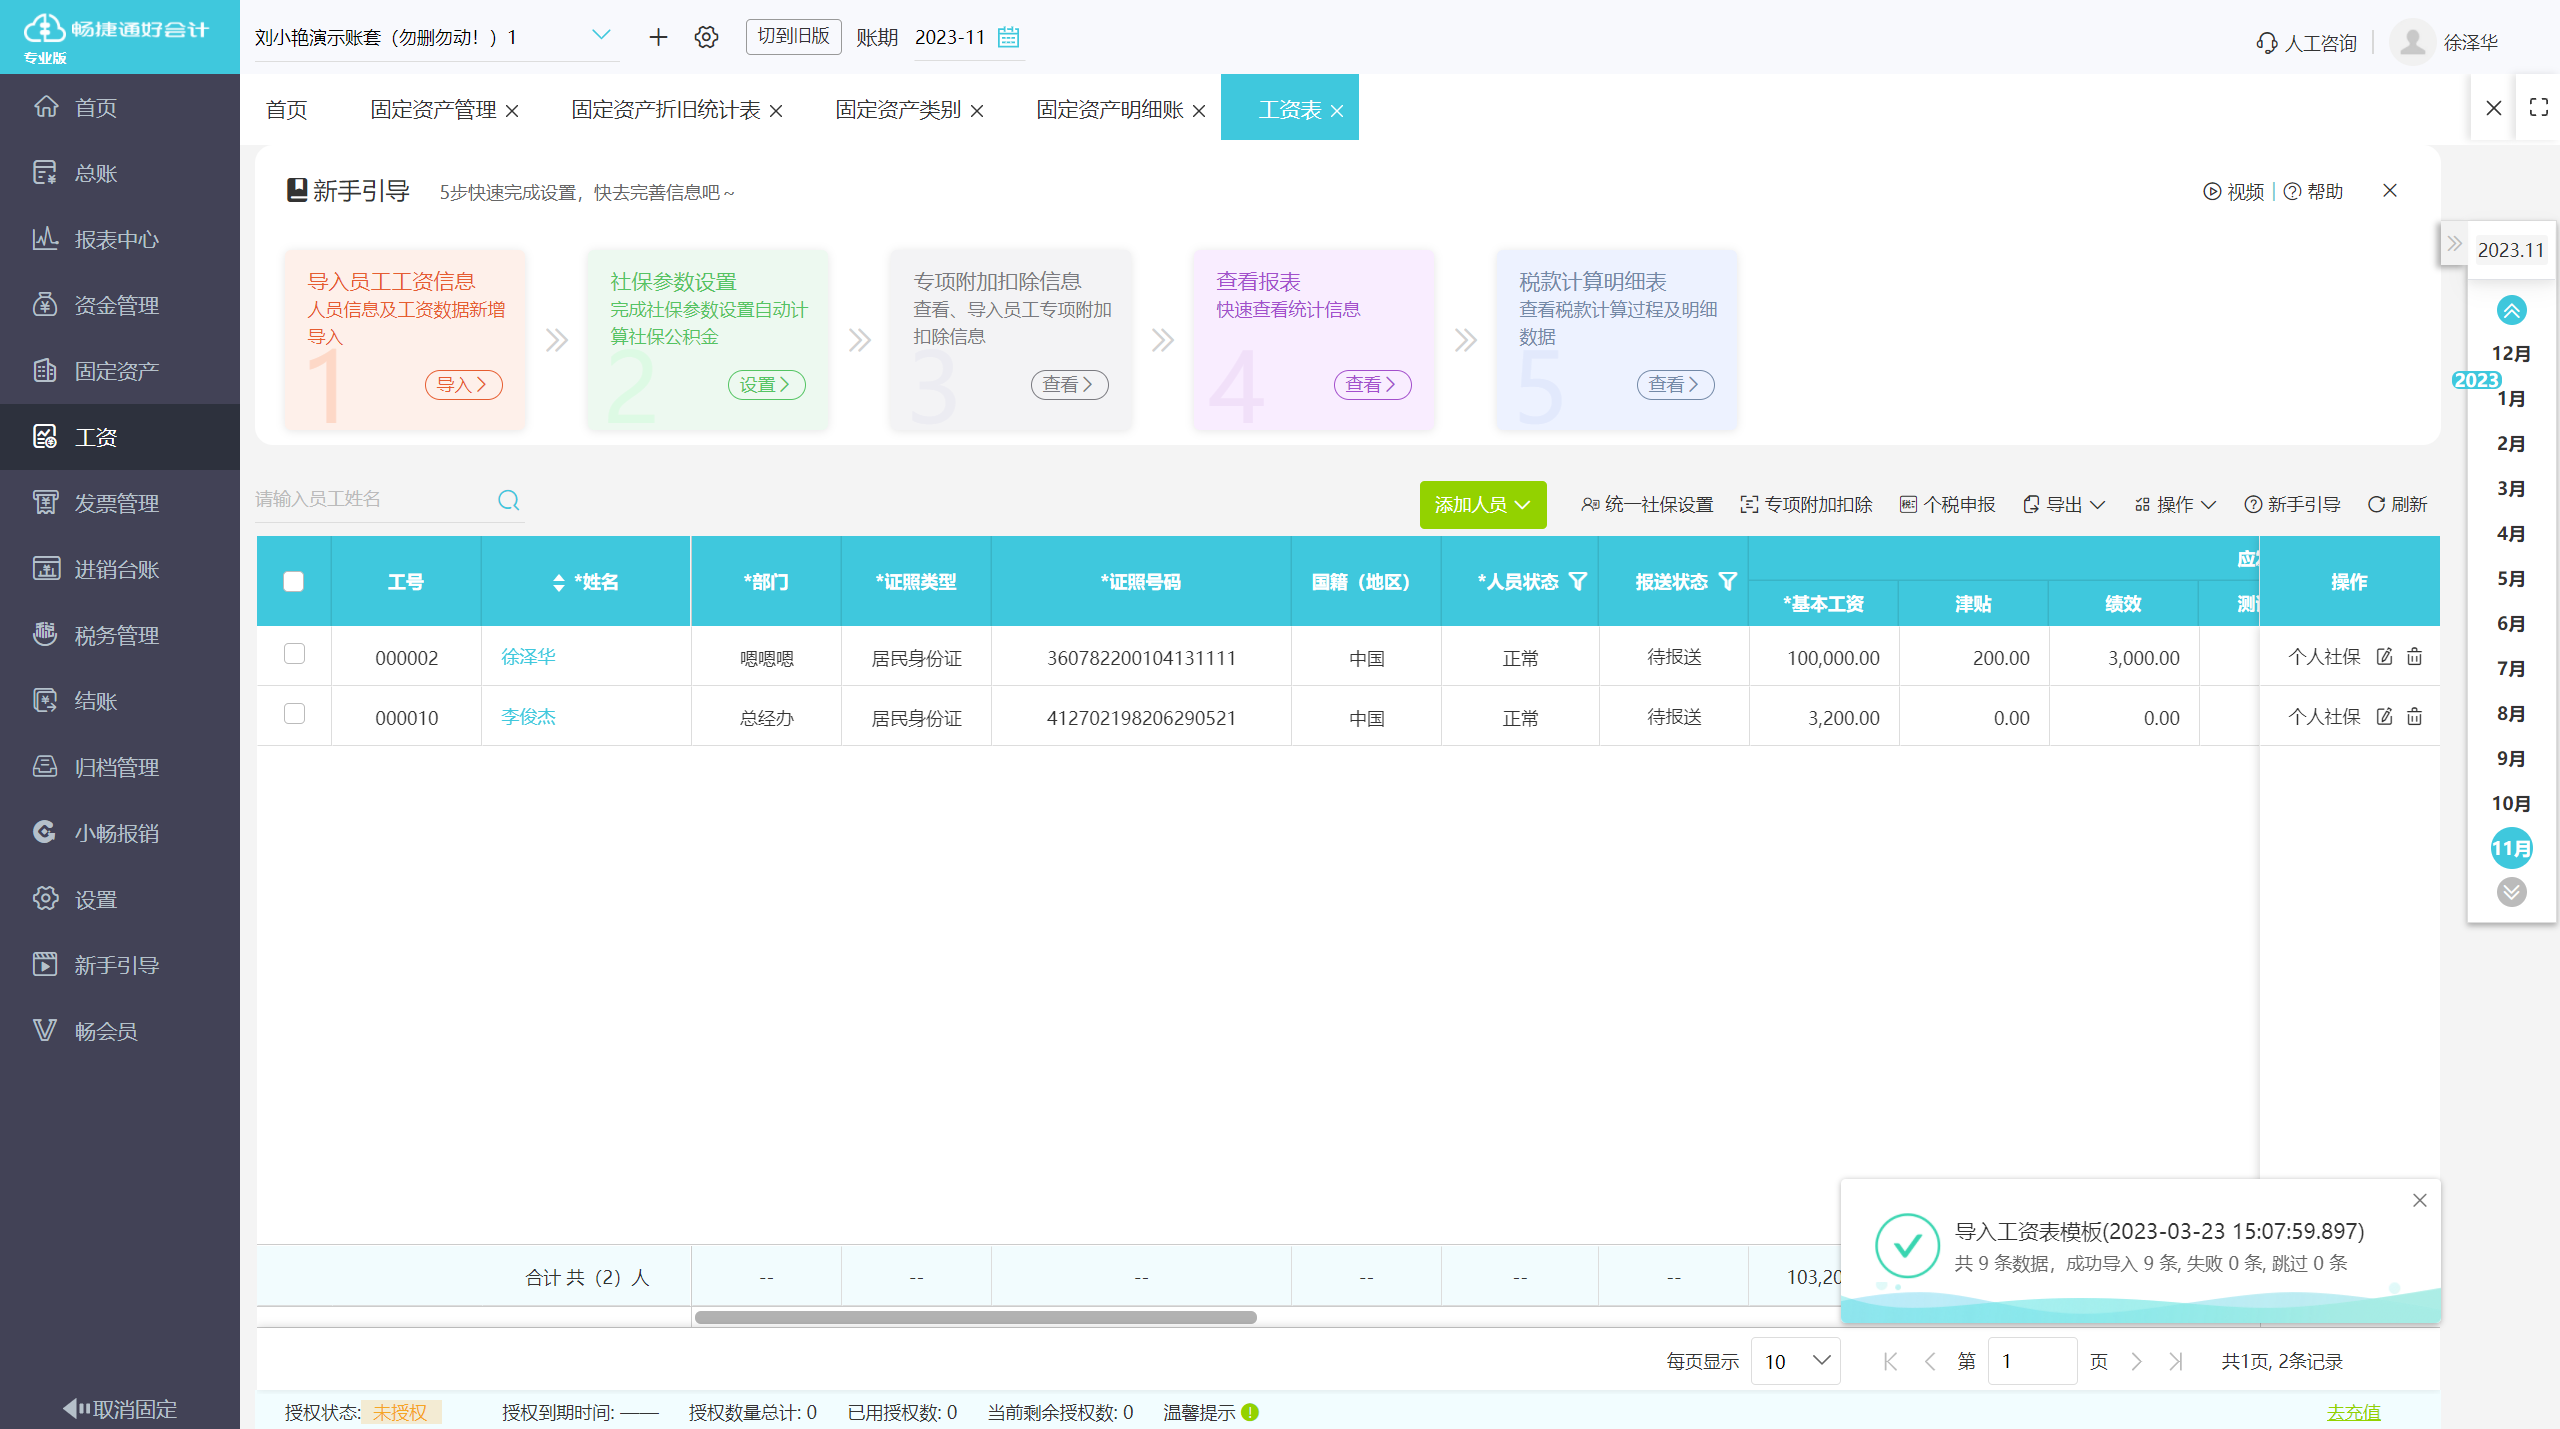2560x1429 pixels.
Task: Toggle checkbox for employee 李俊杰
Action: pyautogui.click(x=295, y=715)
